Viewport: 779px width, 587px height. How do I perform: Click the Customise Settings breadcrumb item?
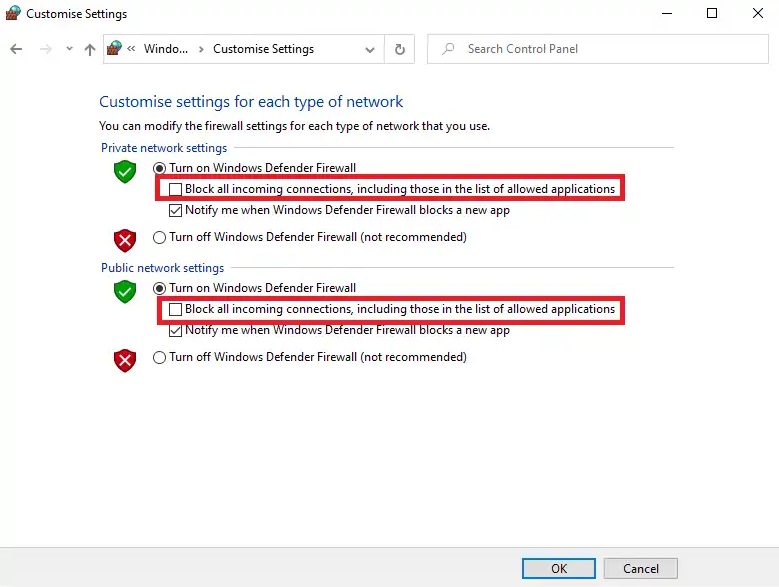tap(263, 49)
